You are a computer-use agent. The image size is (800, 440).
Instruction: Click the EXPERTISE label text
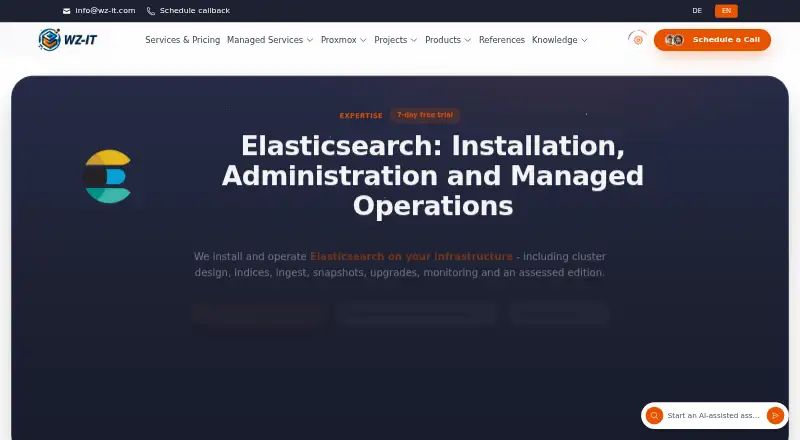coord(361,116)
